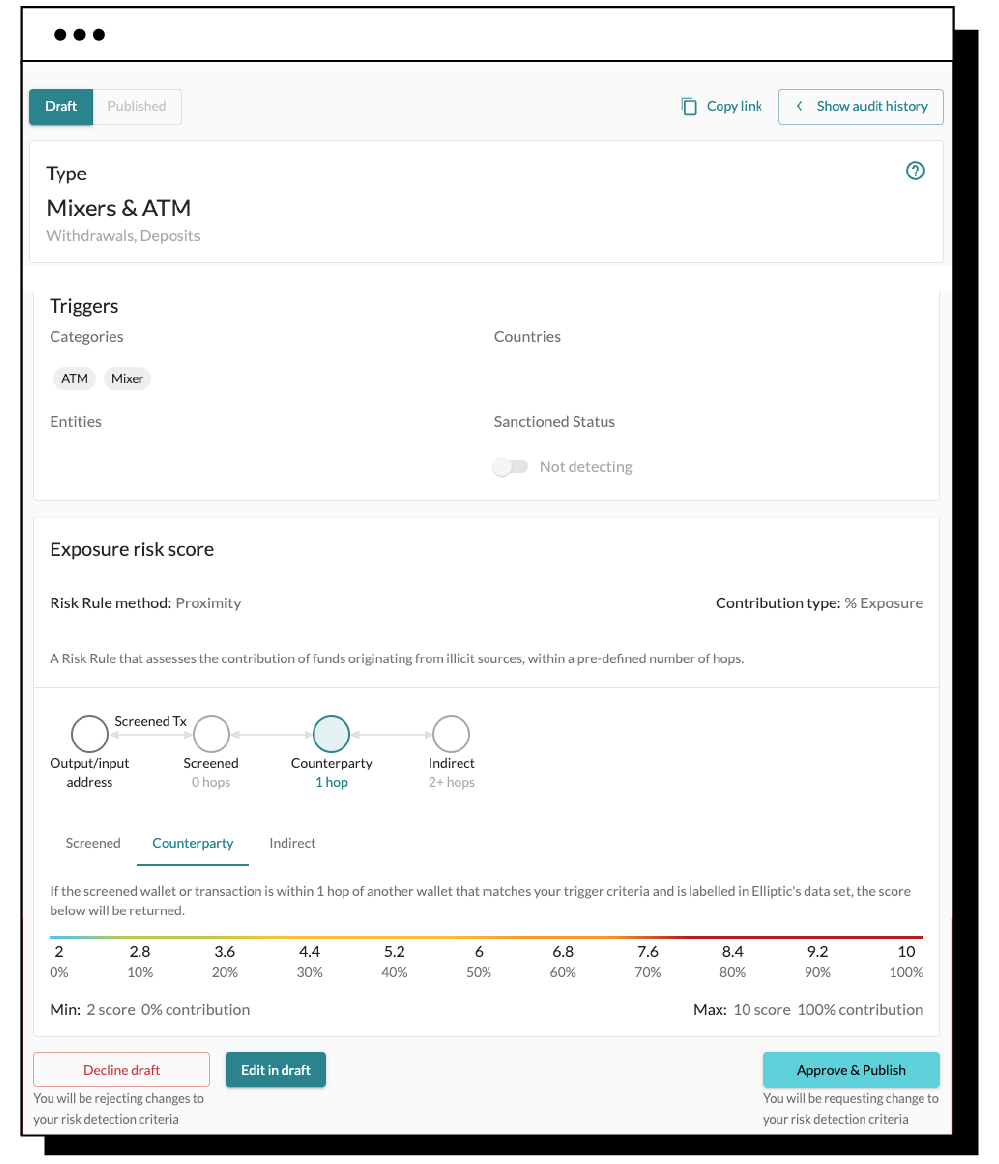Viewport: 999px width, 1164px height.
Task: Select the highlighted Counterparty 1 hop node
Action: click(331, 733)
